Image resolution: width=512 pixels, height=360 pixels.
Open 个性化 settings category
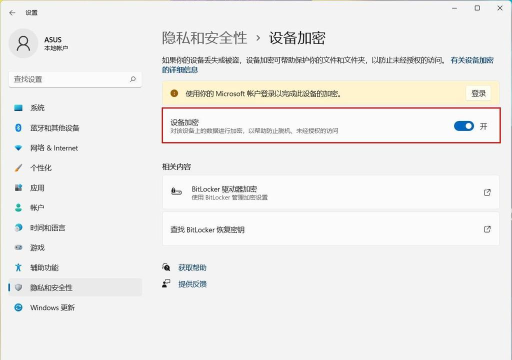(x=75, y=168)
